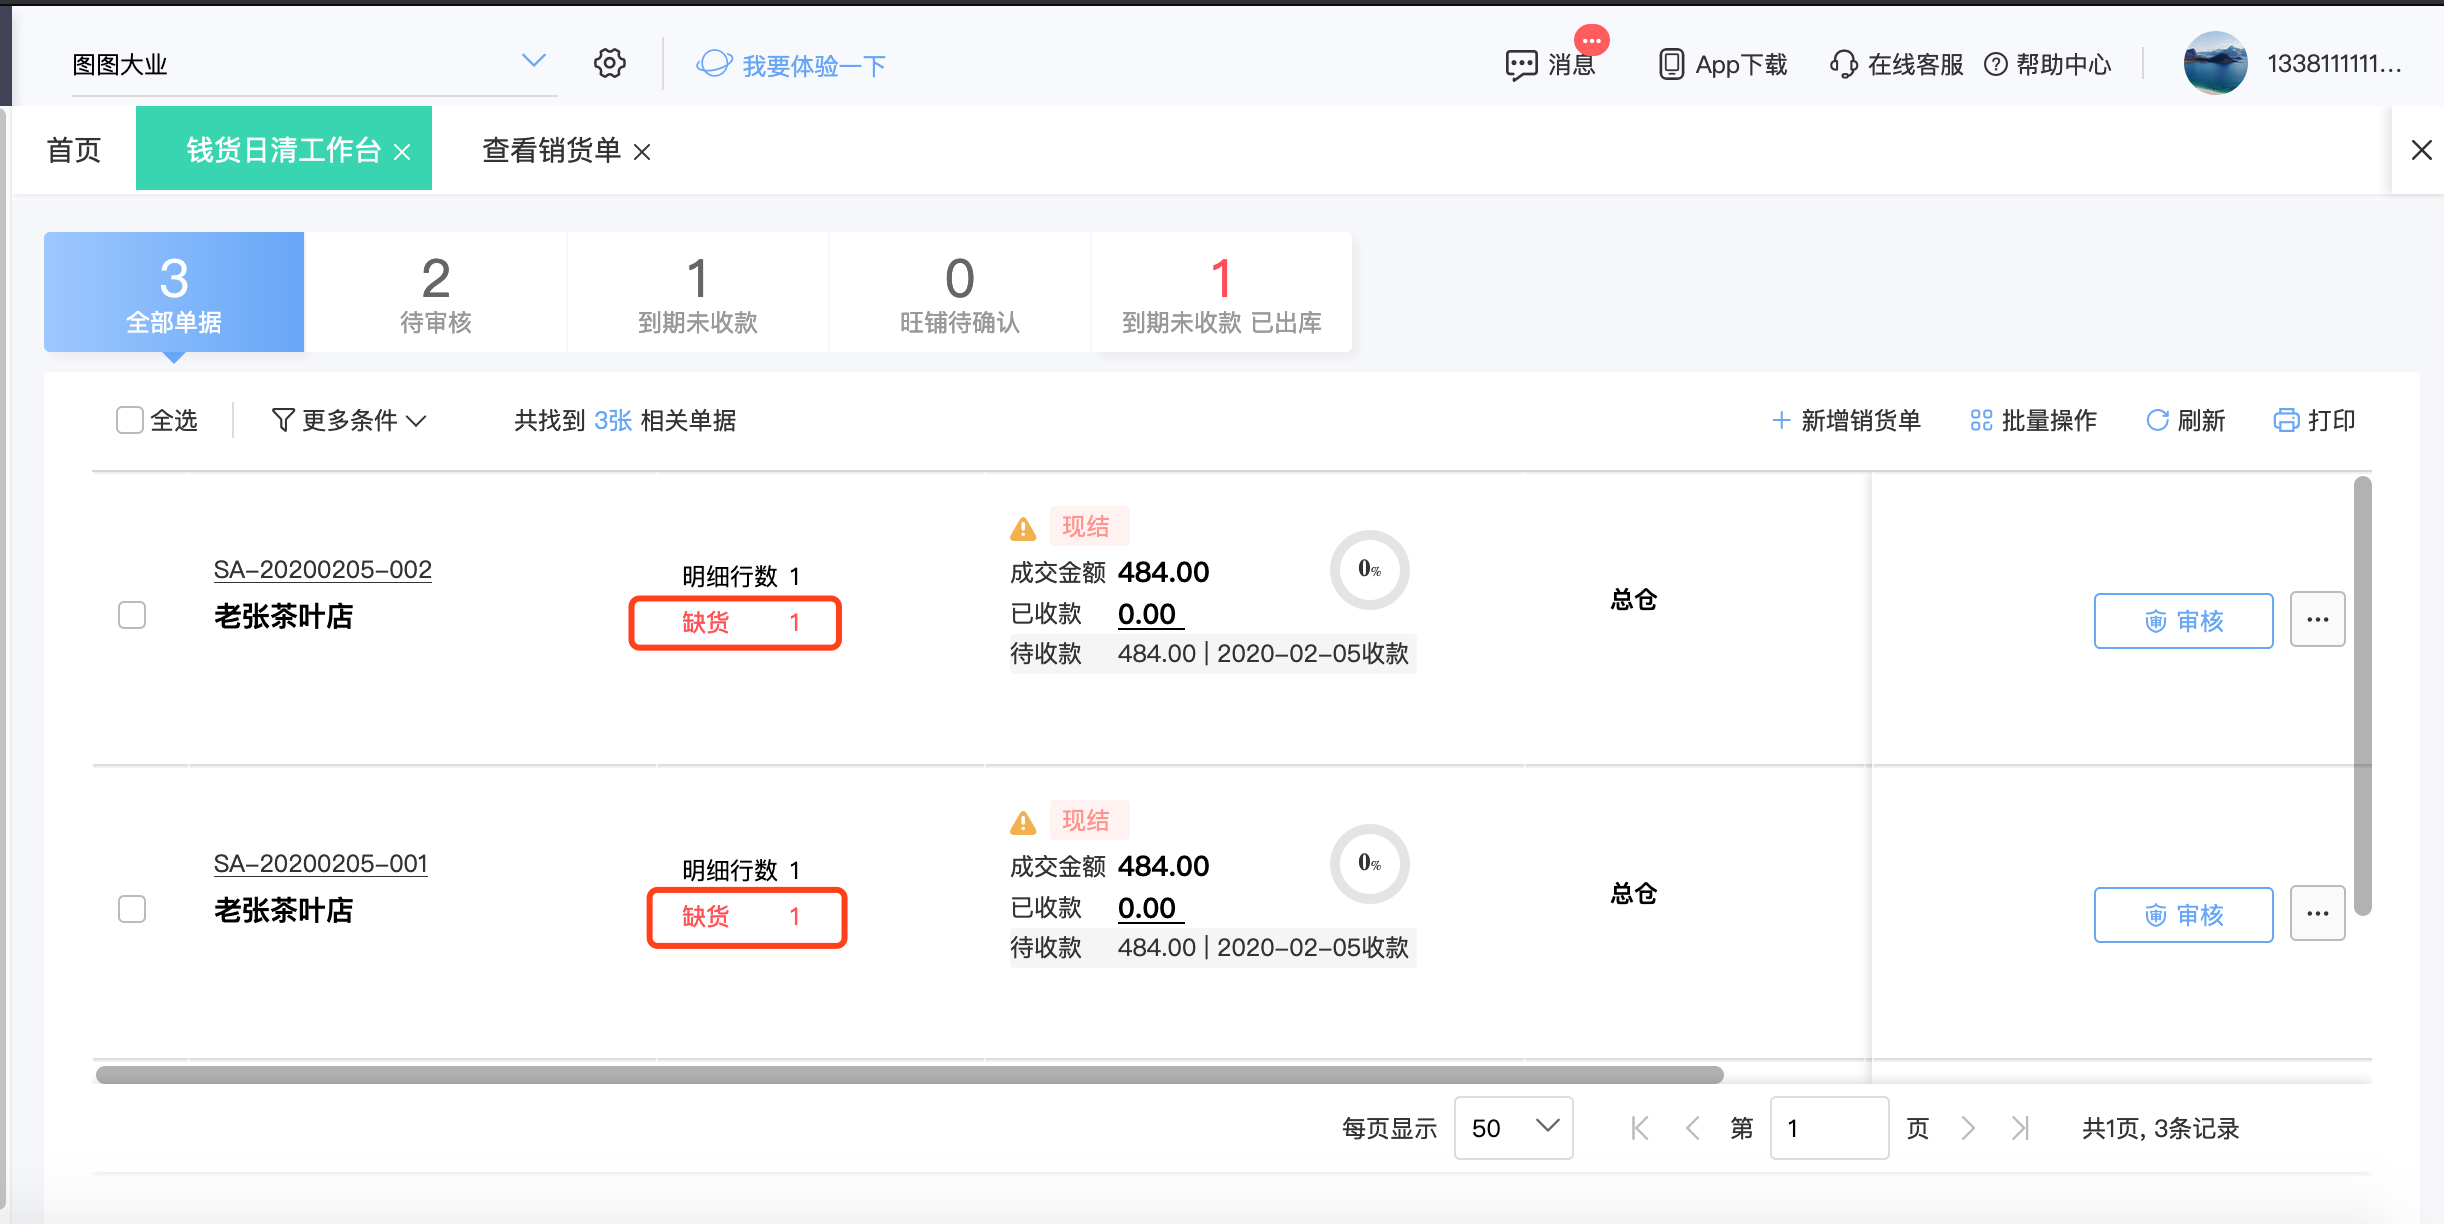Click 审核 button for first order
This screenshot has height=1224, width=2444.
2183,618
